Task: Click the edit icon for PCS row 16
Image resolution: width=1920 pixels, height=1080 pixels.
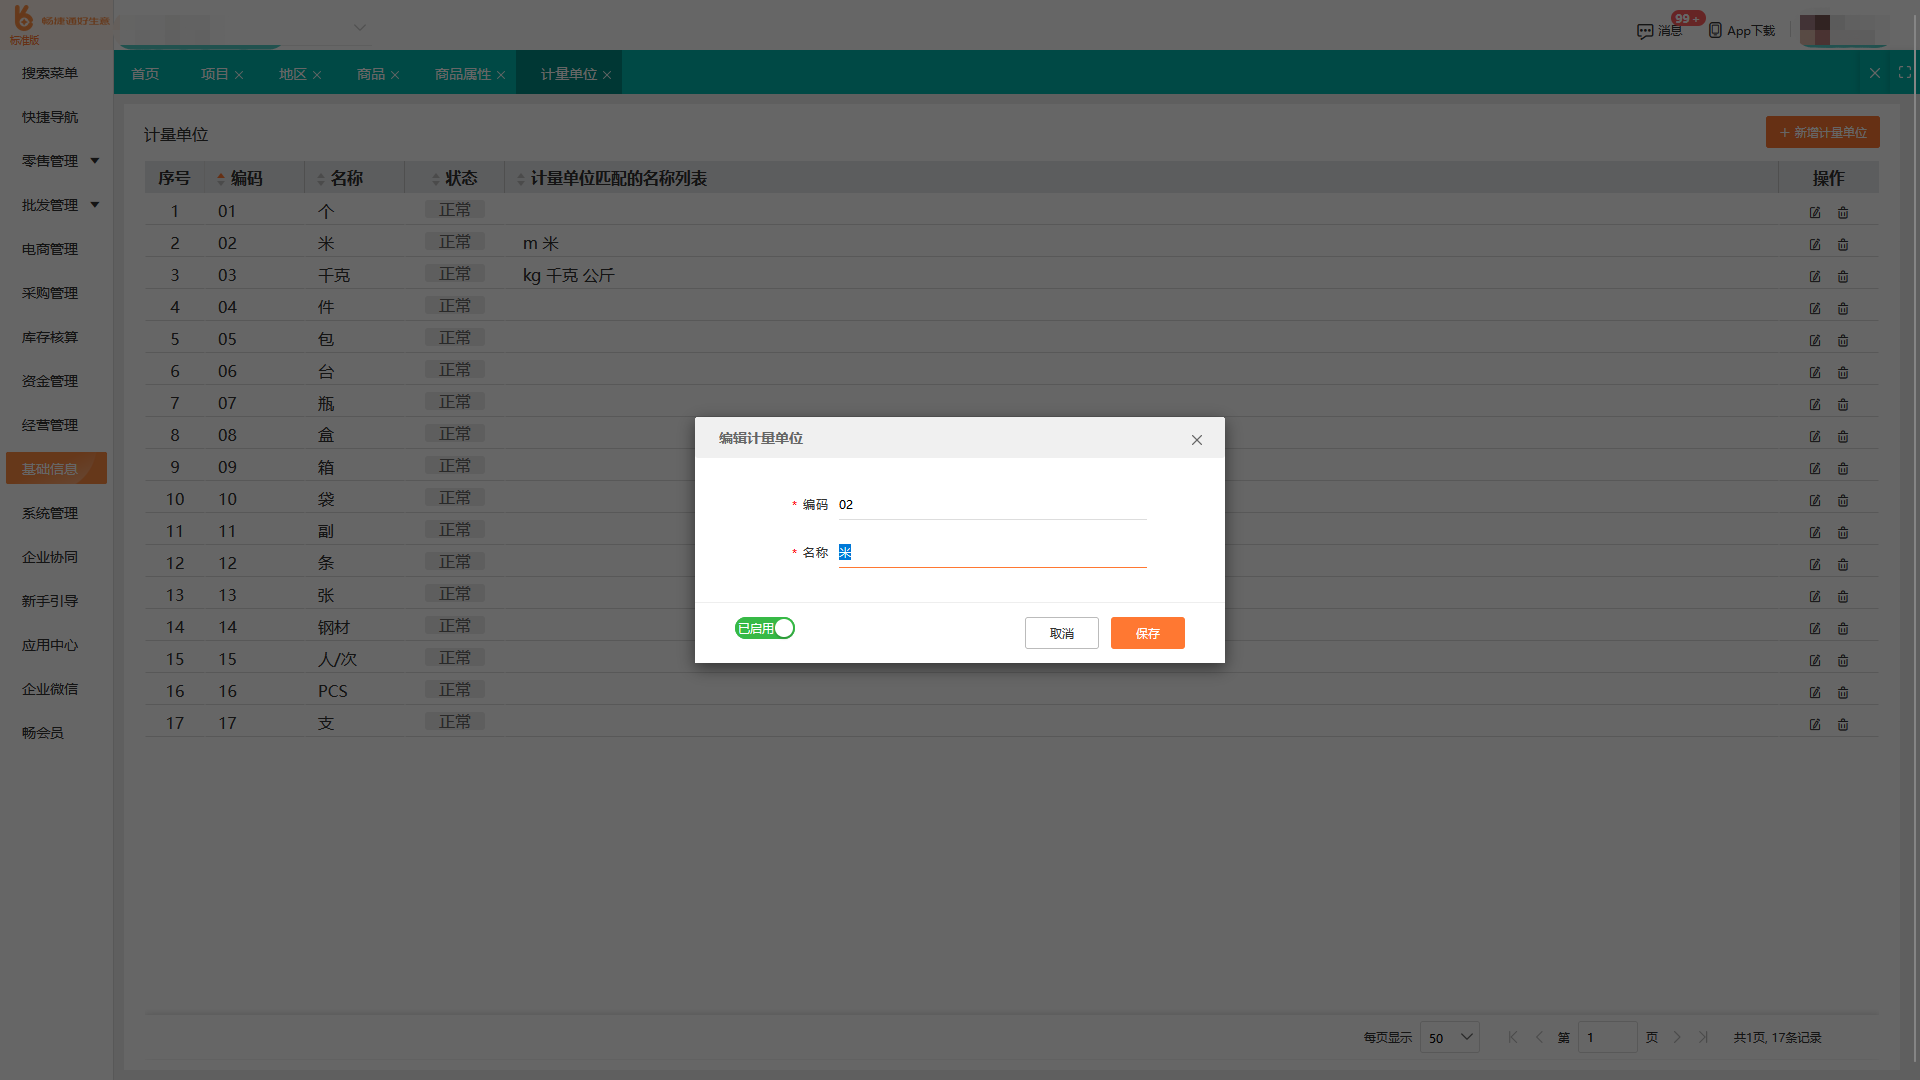Action: coord(1815,691)
